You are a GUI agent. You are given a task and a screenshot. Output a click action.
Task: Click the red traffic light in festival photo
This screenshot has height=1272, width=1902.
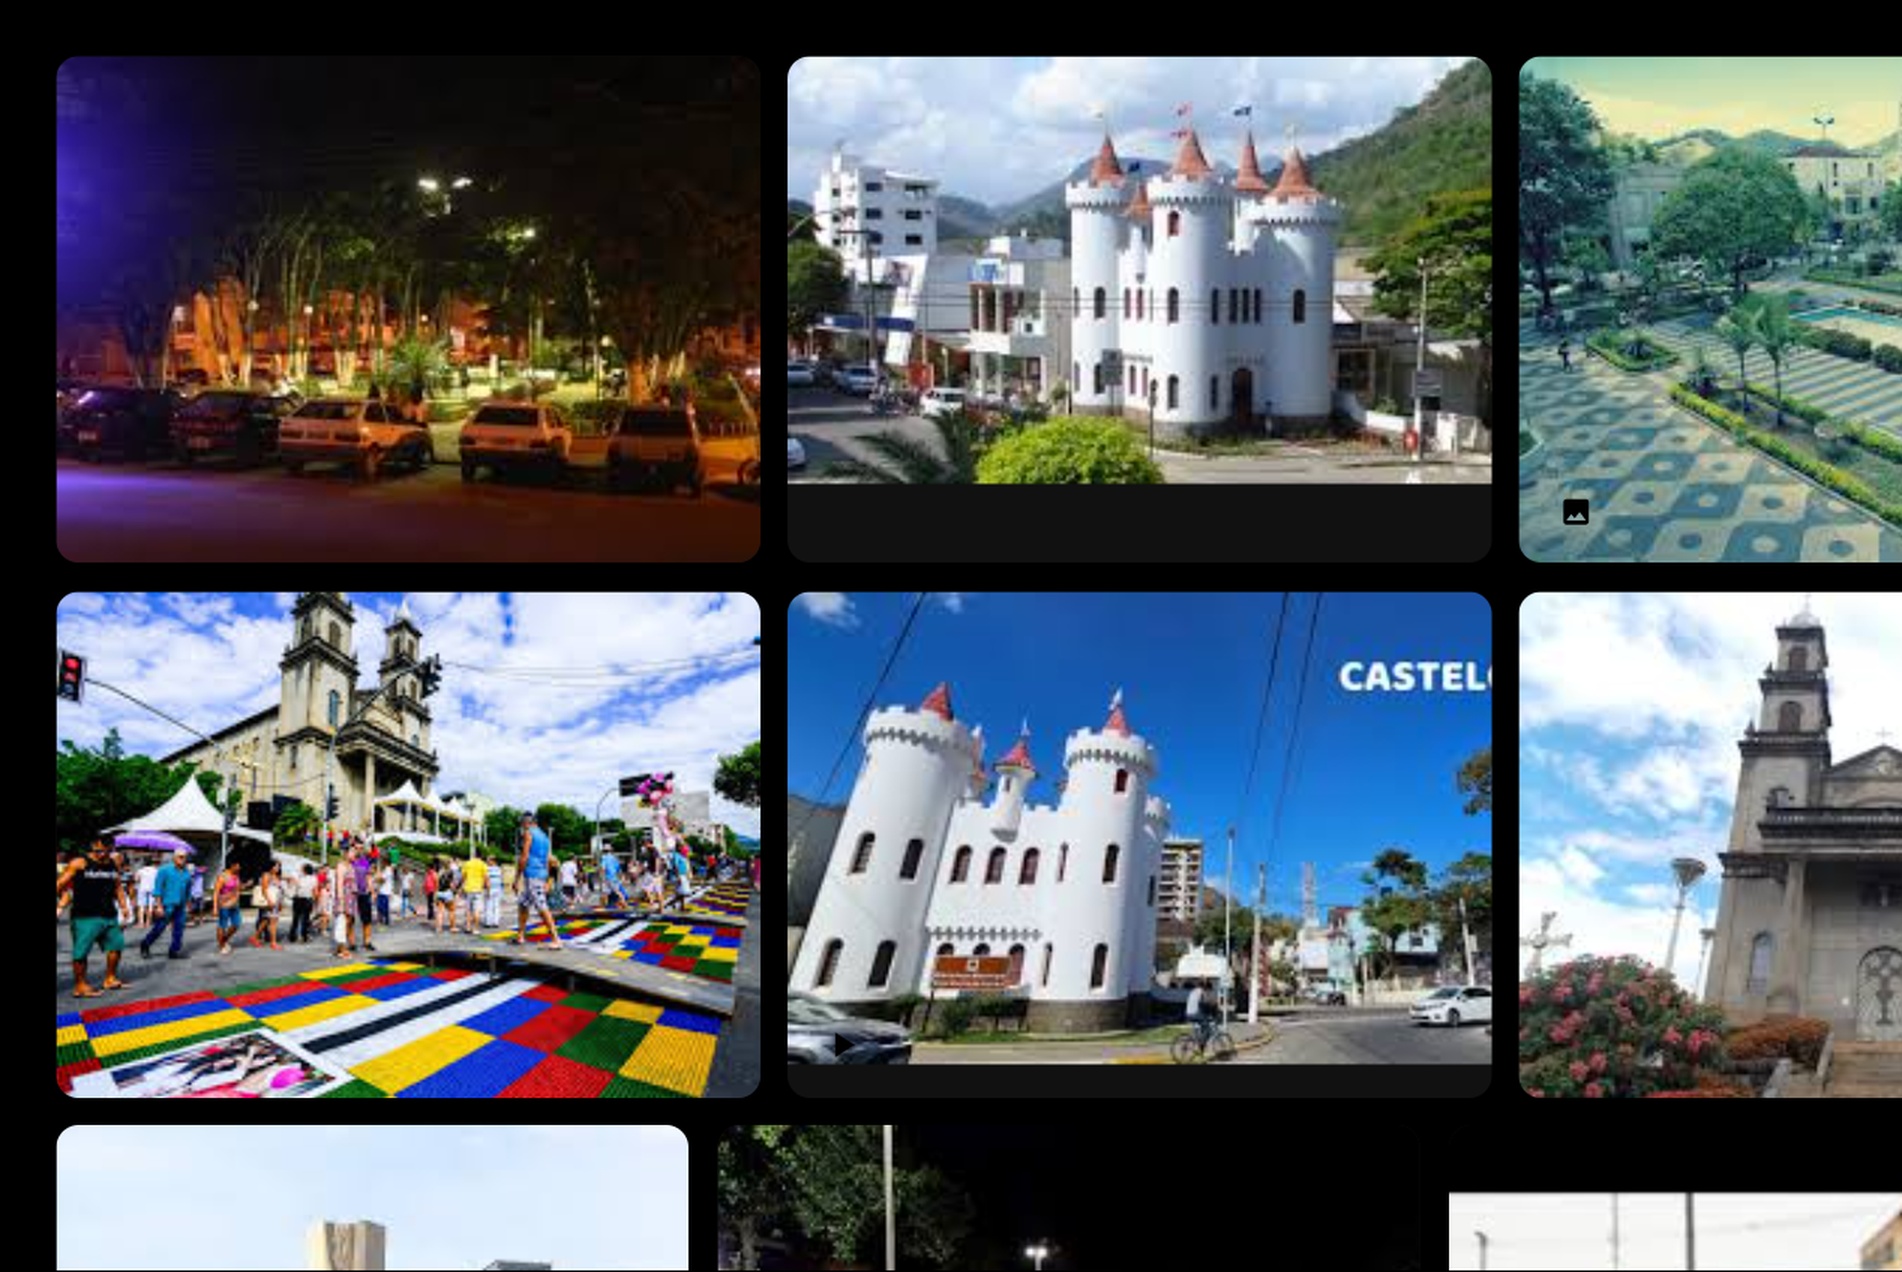click(x=71, y=675)
